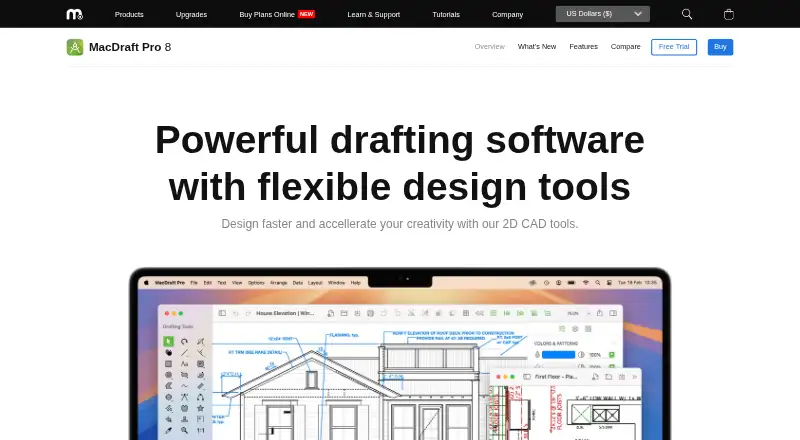Toggle sidebar icon in First Floor window
Image resolution: width=800 pixels, height=440 pixels.
click(x=527, y=377)
